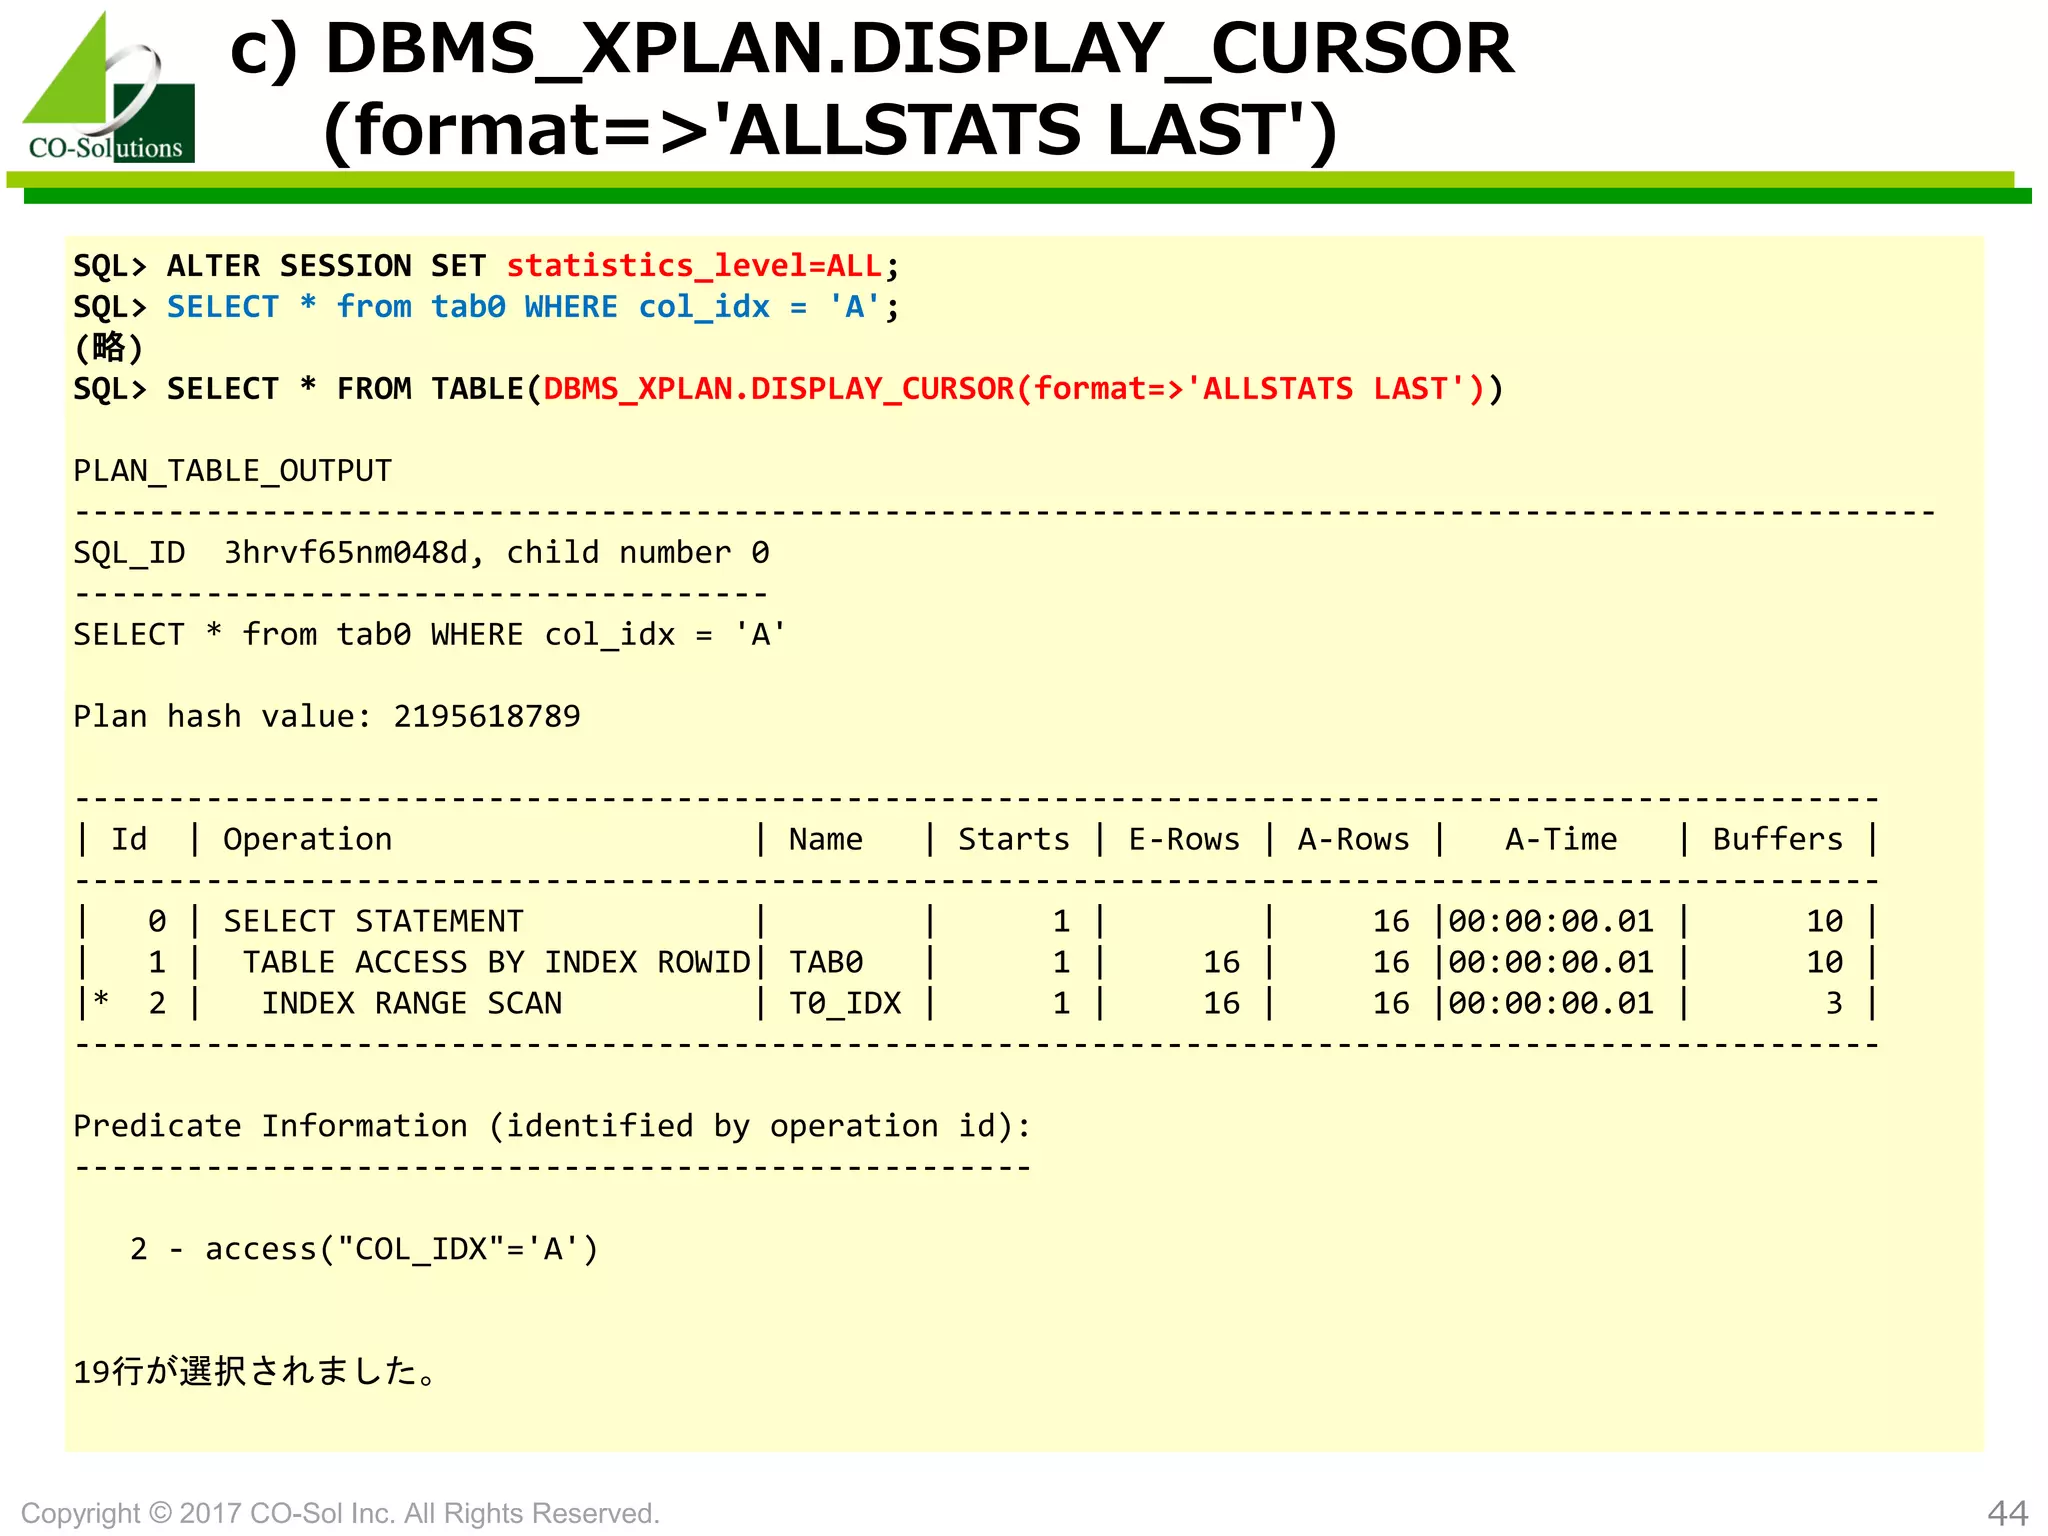This screenshot has height=1536, width=2048.
Task: Select the A-Rows column header
Action: tap(1352, 838)
